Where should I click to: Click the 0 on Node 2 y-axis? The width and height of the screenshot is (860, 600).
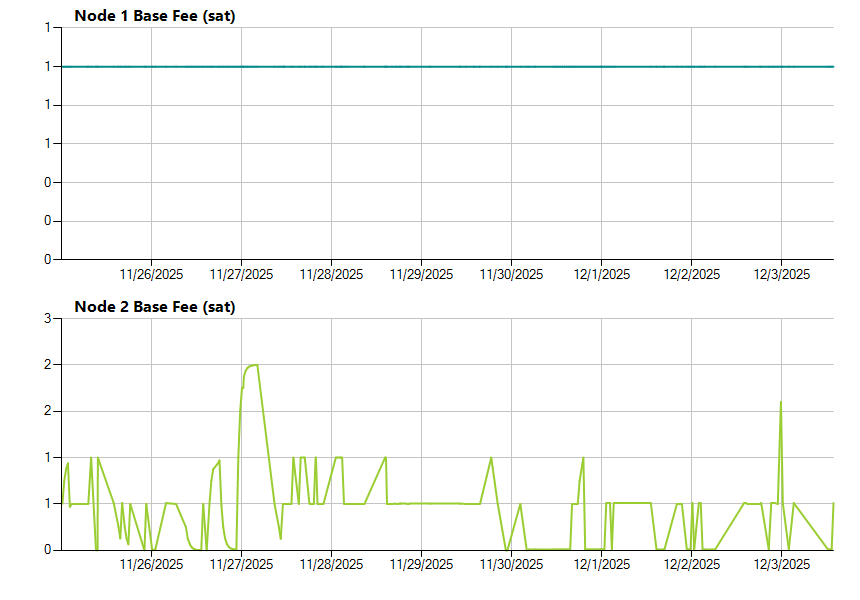47,550
